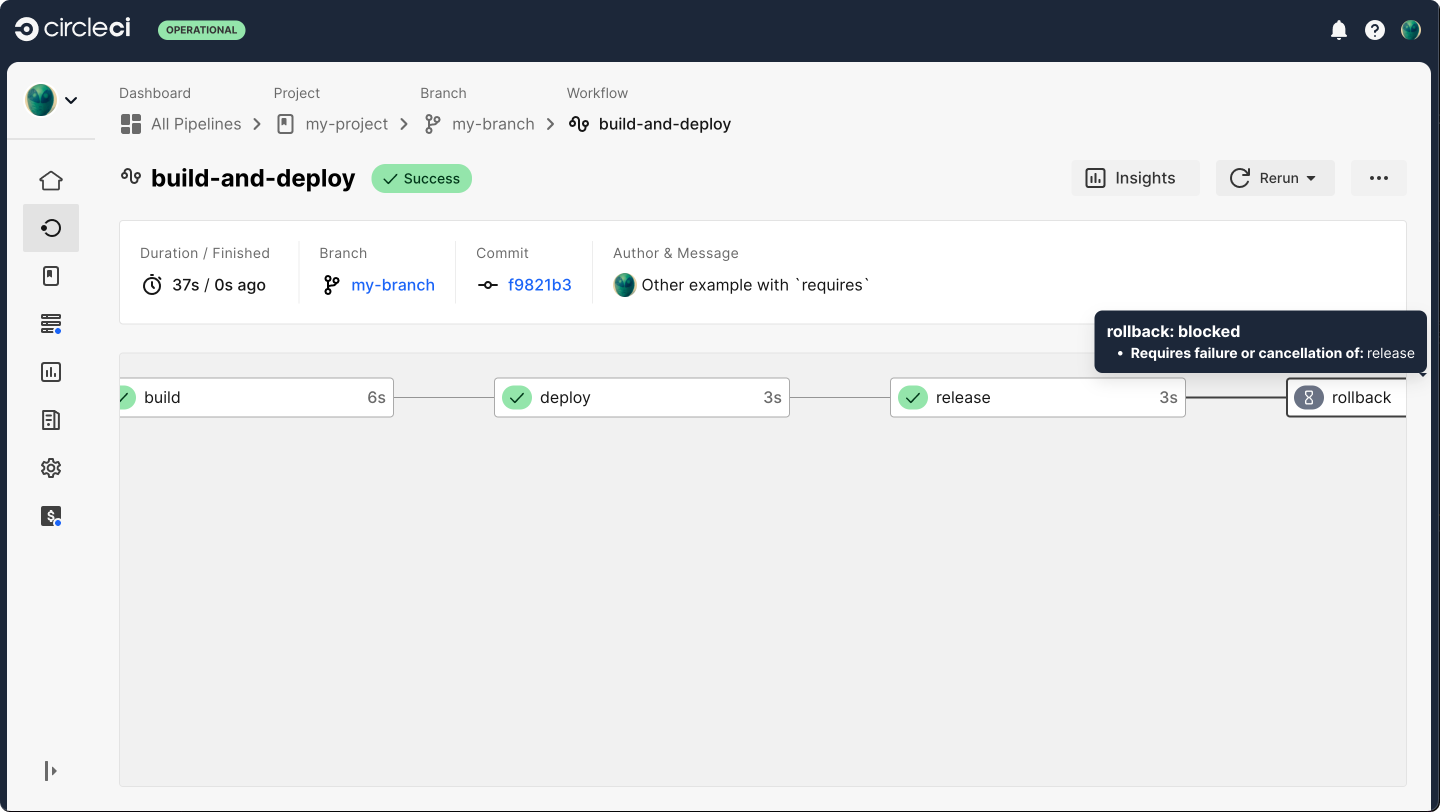1440x812 pixels.
Task: Click the CircleCI logo in the top bar
Action: point(72,29)
